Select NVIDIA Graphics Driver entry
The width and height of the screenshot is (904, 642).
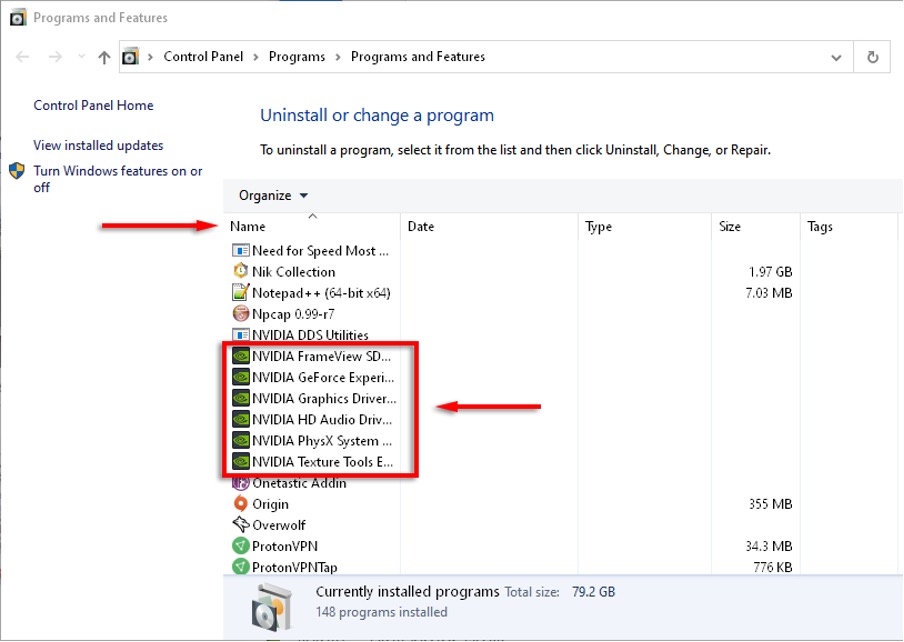tap(323, 399)
